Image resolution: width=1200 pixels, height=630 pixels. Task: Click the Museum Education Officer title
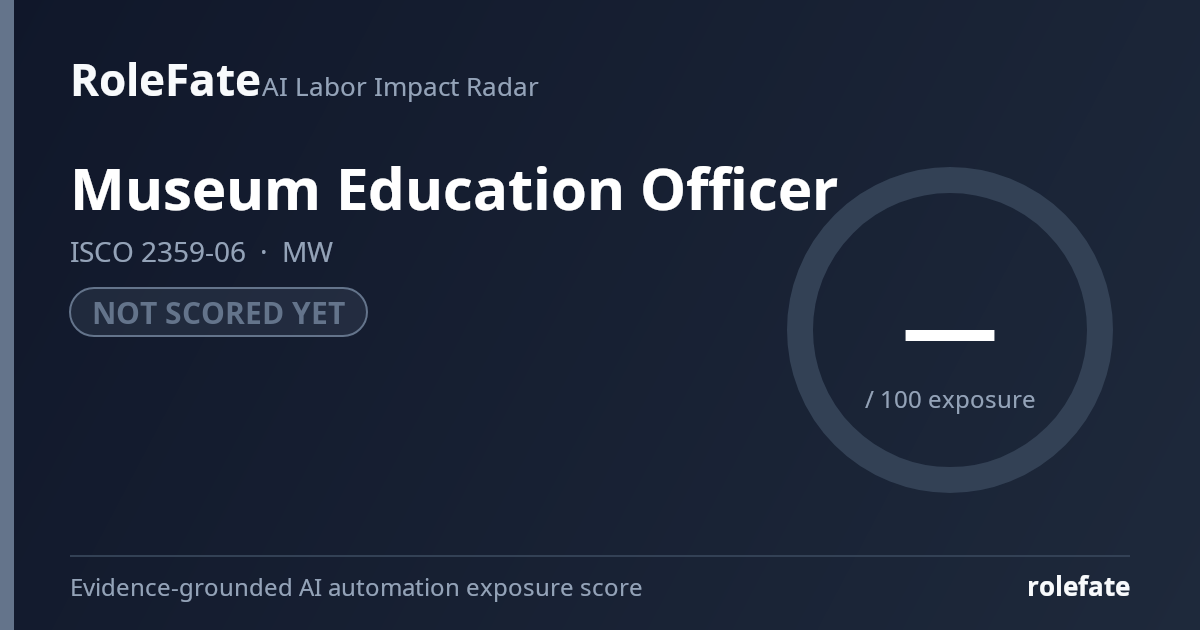coord(454,190)
